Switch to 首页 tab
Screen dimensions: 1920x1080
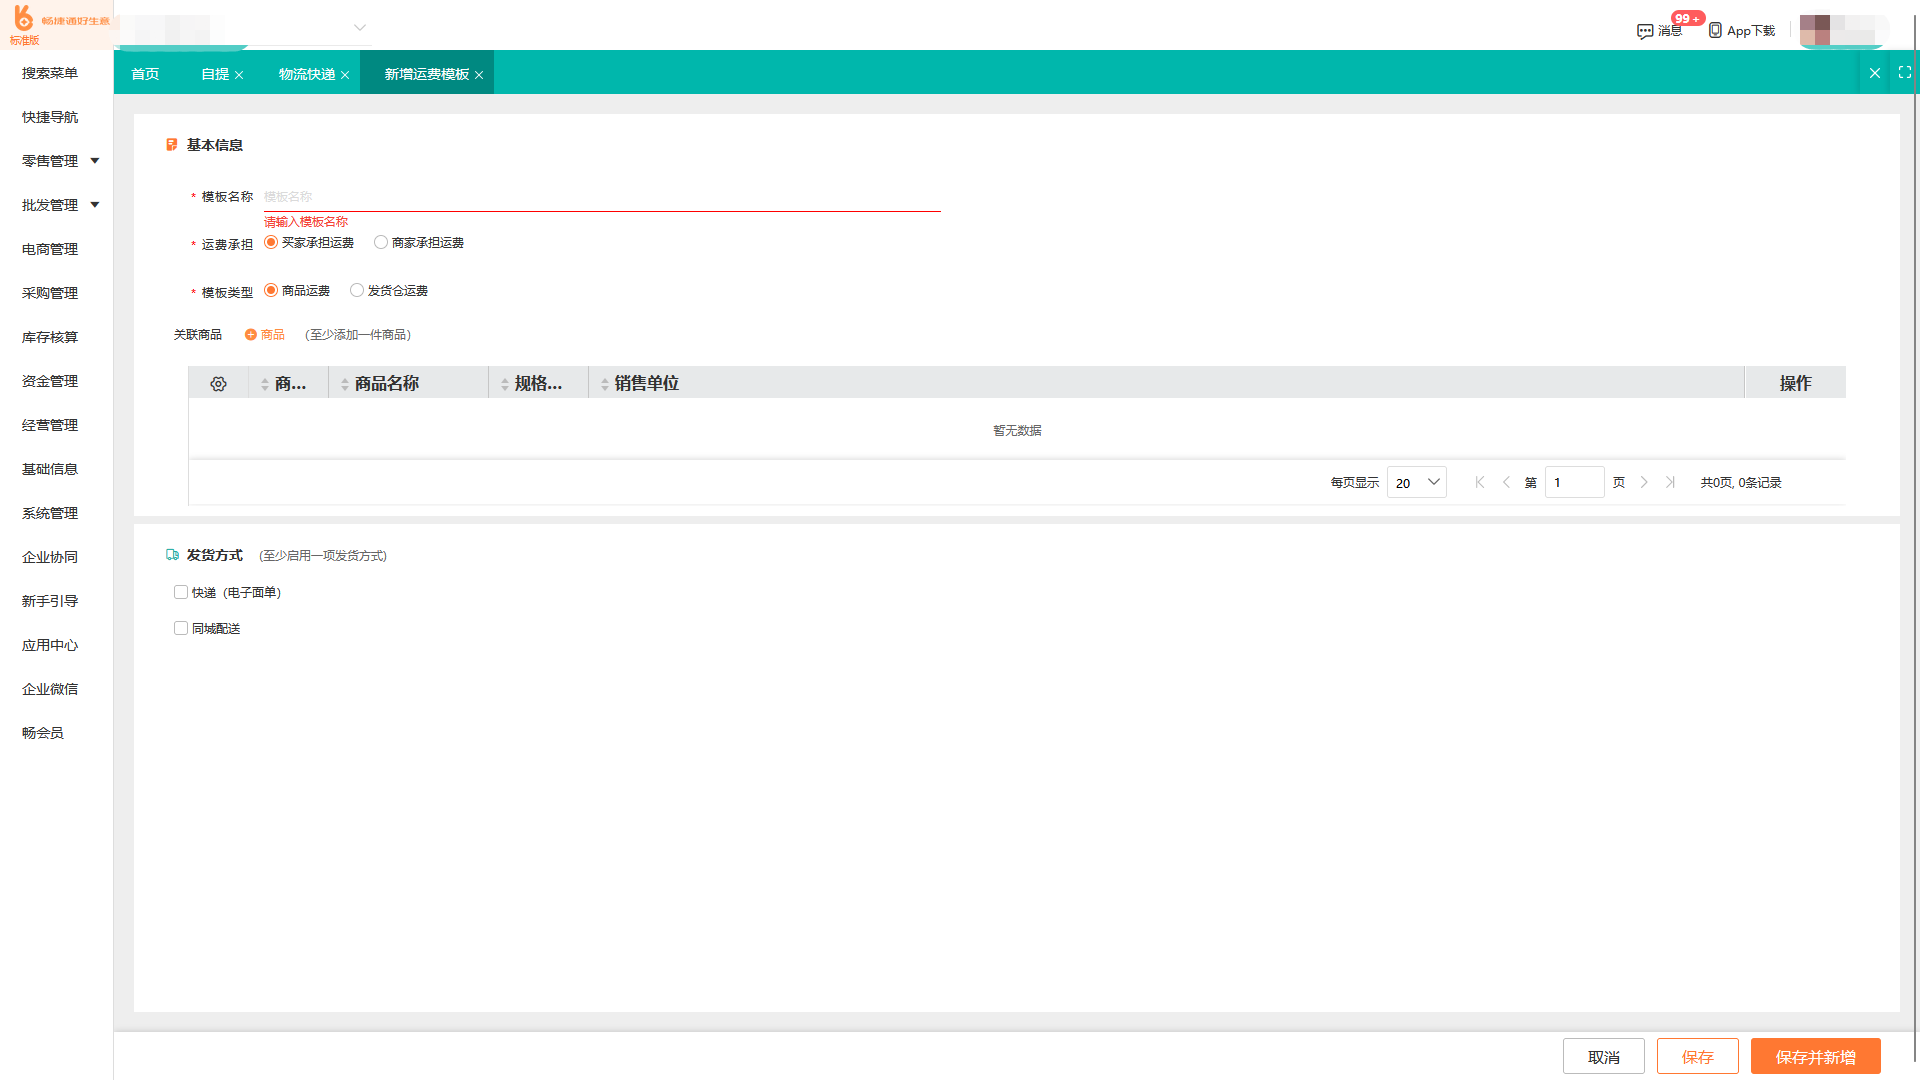click(x=145, y=73)
